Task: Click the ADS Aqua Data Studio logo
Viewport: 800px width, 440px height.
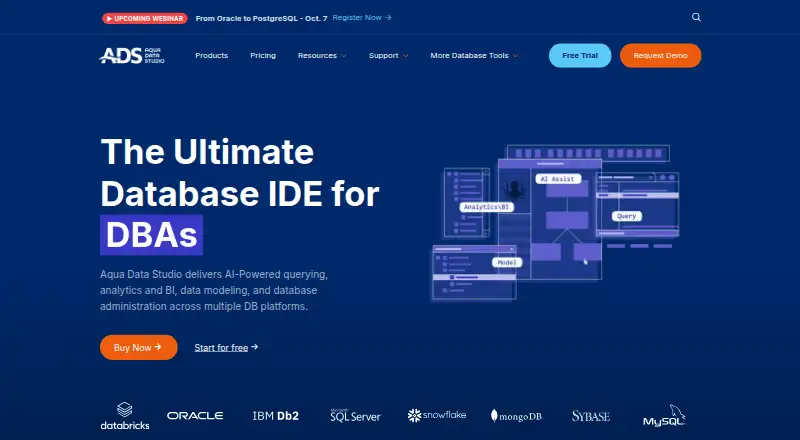Action: pyautogui.click(x=132, y=56)
